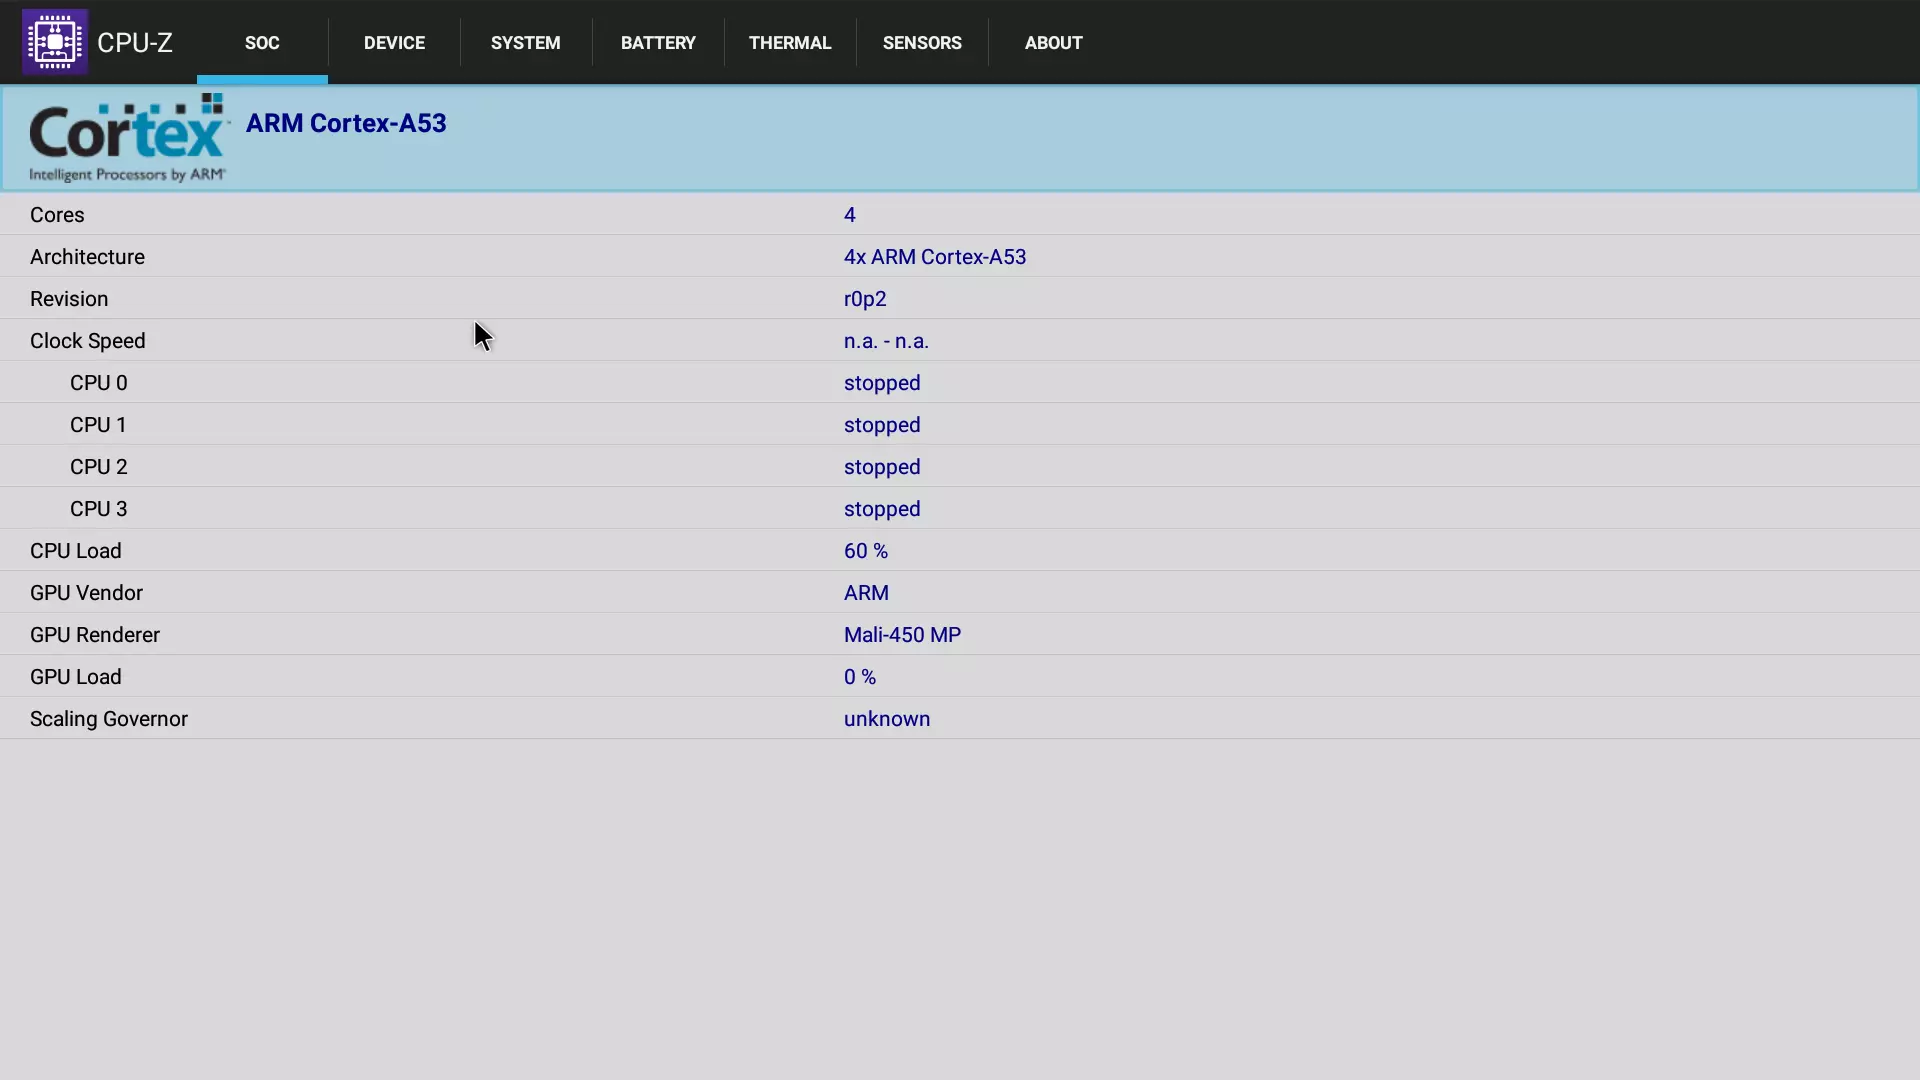
Task: Open SYSTEM information panel
Action: point(526,42)
